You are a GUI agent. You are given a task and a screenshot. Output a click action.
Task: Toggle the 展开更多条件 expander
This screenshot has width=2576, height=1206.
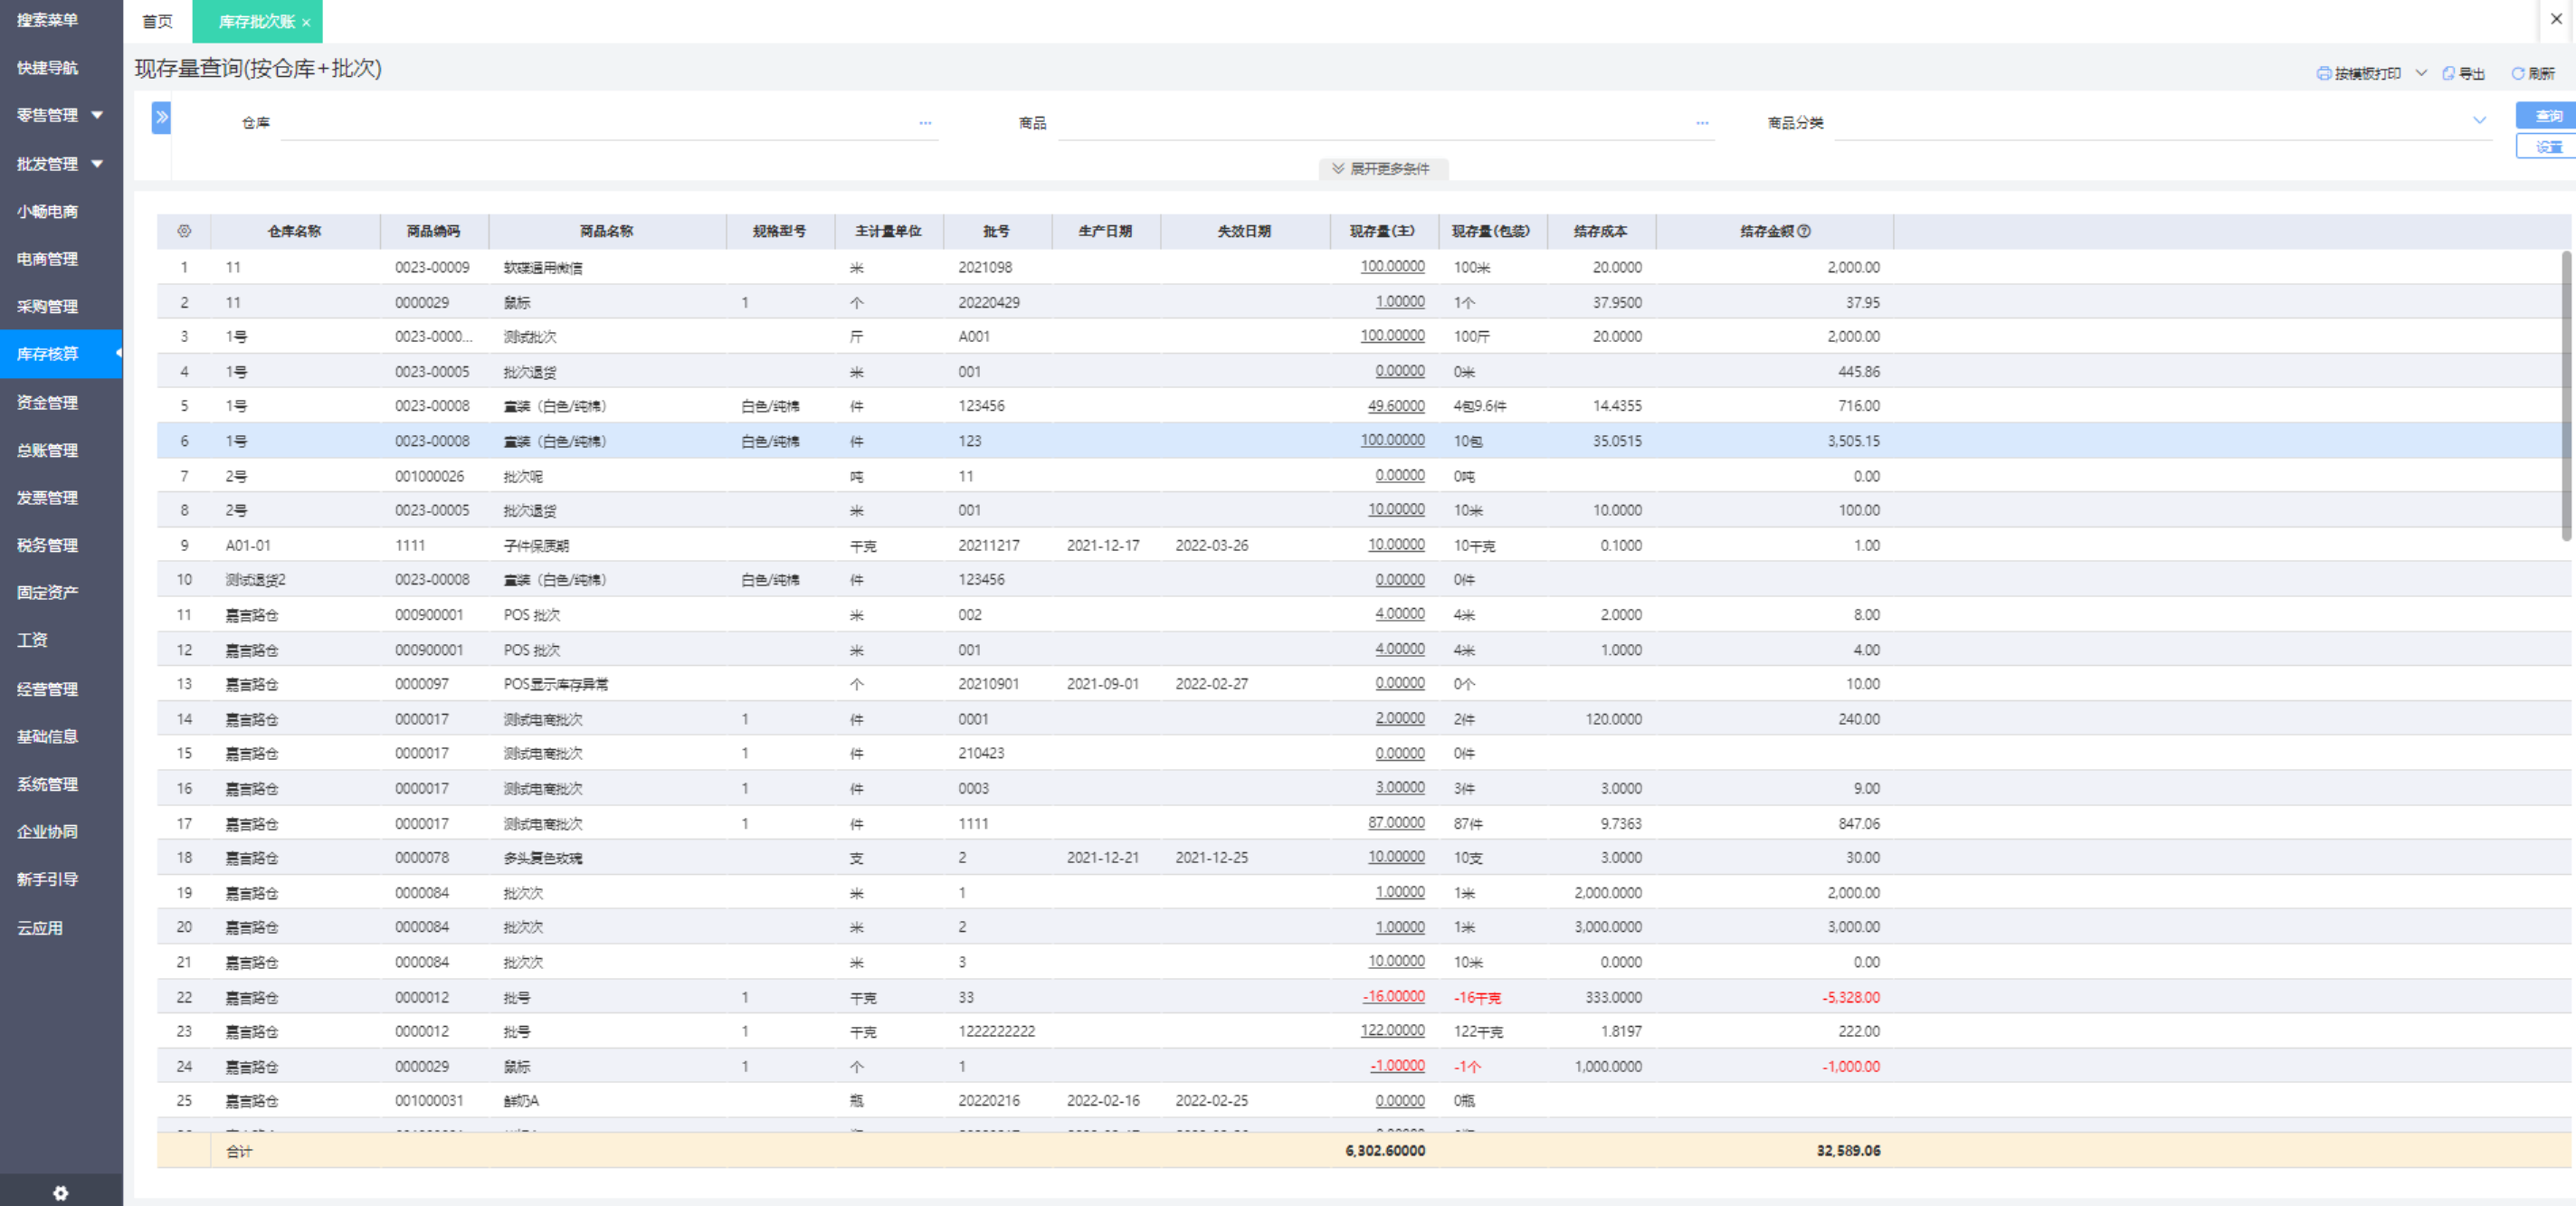[x=1382, y=166]
